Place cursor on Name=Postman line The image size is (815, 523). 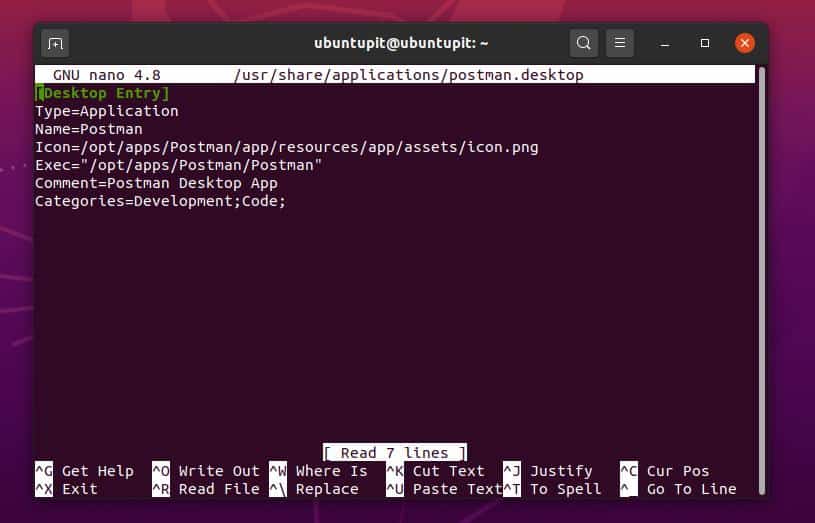88,129
